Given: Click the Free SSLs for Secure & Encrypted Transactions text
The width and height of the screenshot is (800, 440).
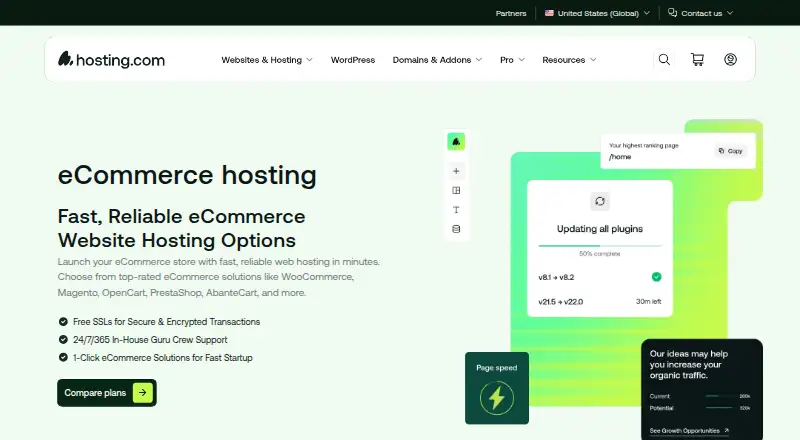Looking at the screenshot, I should [x=166, y=322].
